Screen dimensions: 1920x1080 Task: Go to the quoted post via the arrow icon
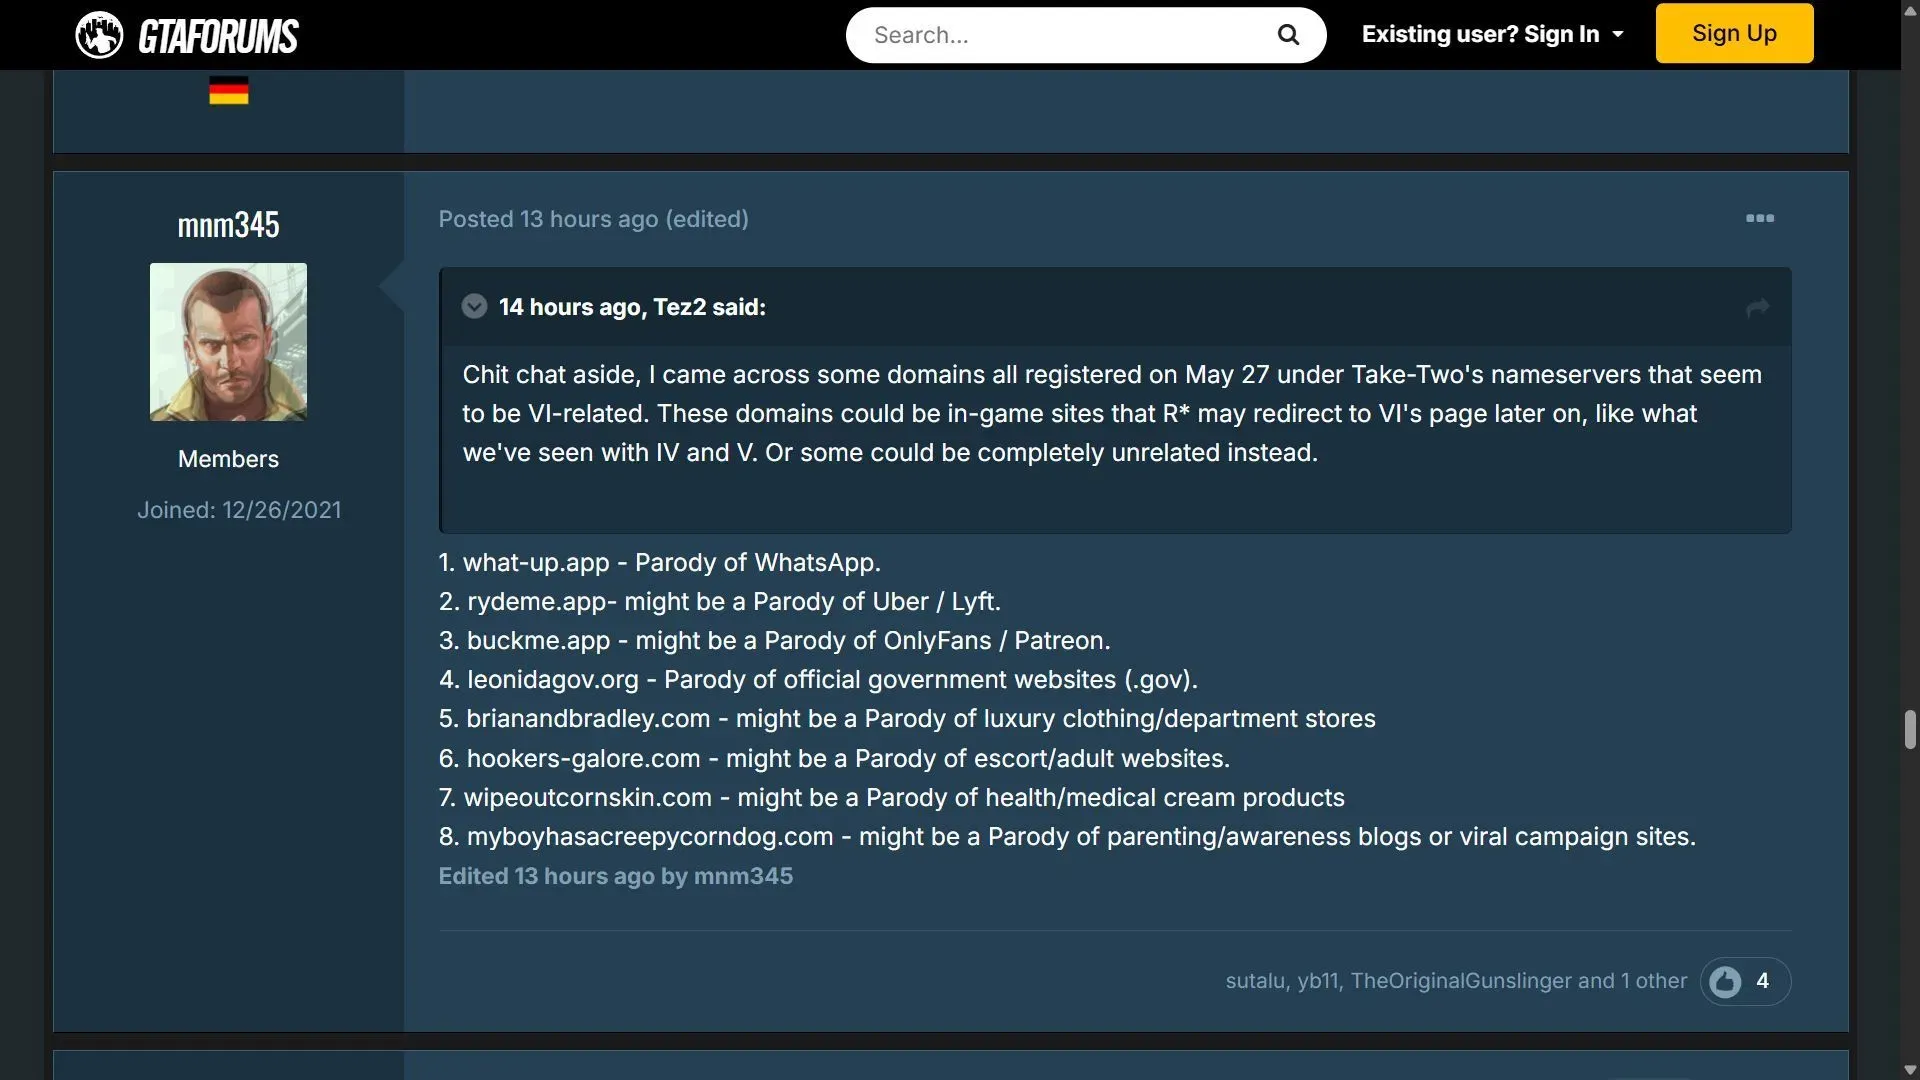pyautogui.click(x=1757, y=307)
